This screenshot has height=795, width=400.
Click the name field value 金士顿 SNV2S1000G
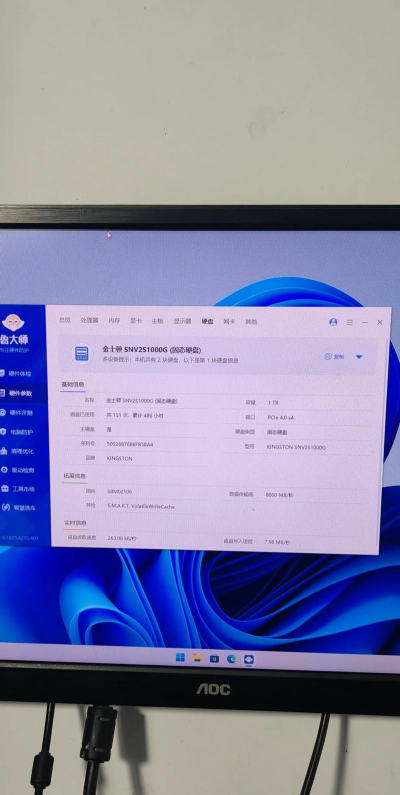tap(142, 401)
